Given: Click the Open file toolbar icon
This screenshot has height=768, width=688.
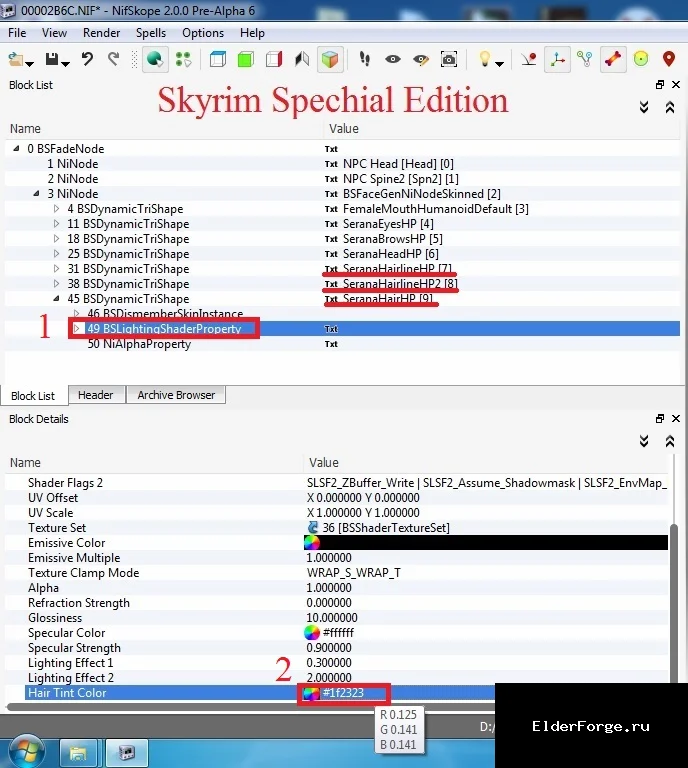Looking at the screenshot, I should (15, 60).
